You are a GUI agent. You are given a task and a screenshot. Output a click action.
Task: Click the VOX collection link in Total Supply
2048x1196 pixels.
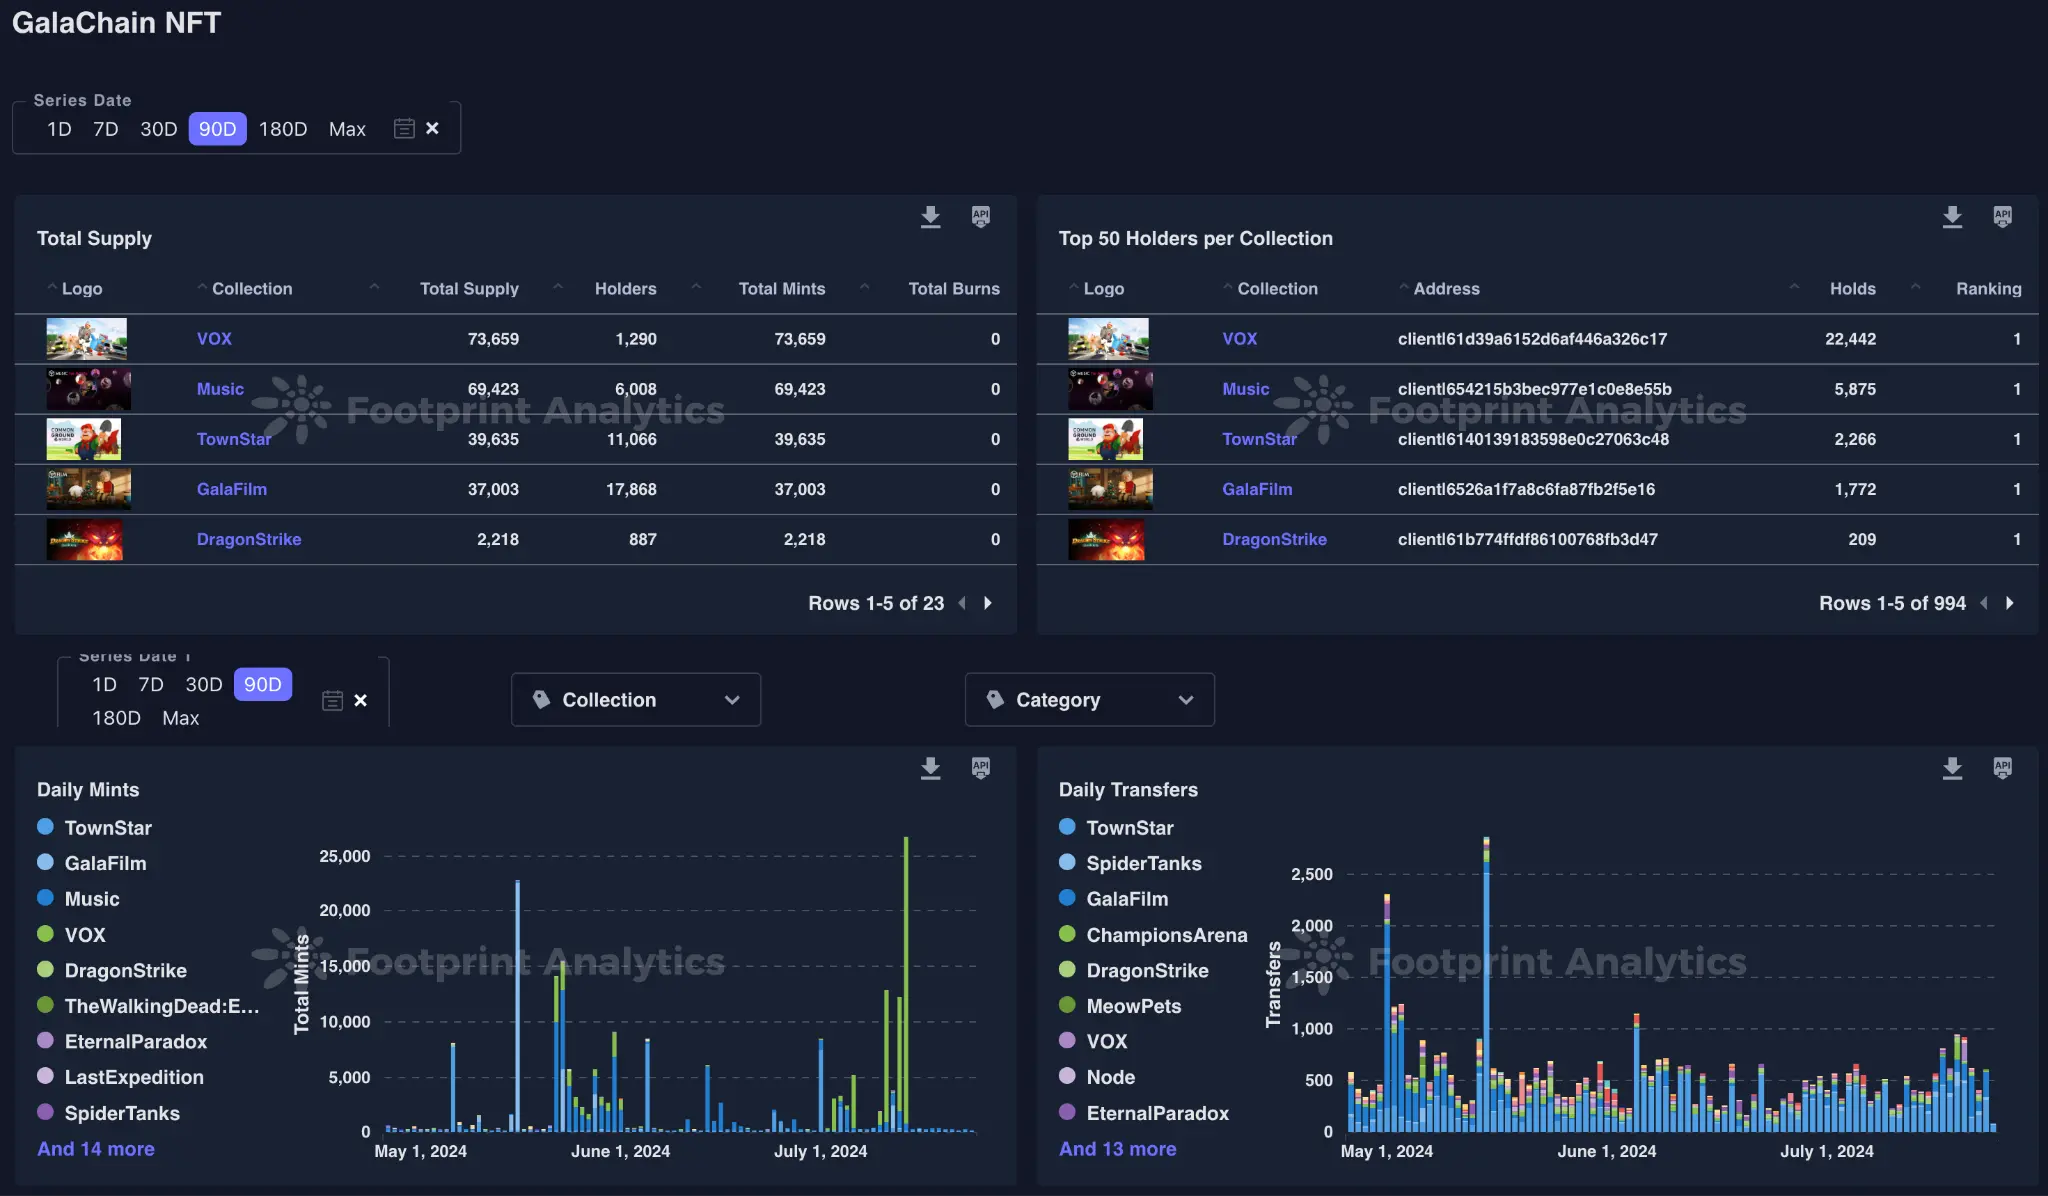point(213,337)
